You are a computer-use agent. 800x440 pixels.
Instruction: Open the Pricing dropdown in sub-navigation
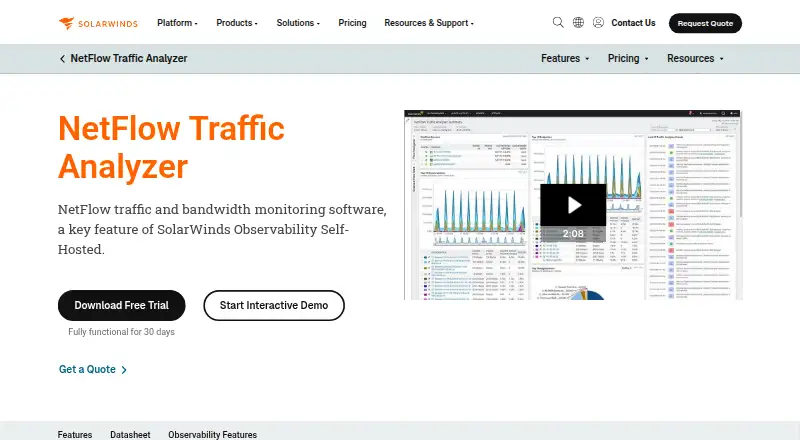pos(628,59)
